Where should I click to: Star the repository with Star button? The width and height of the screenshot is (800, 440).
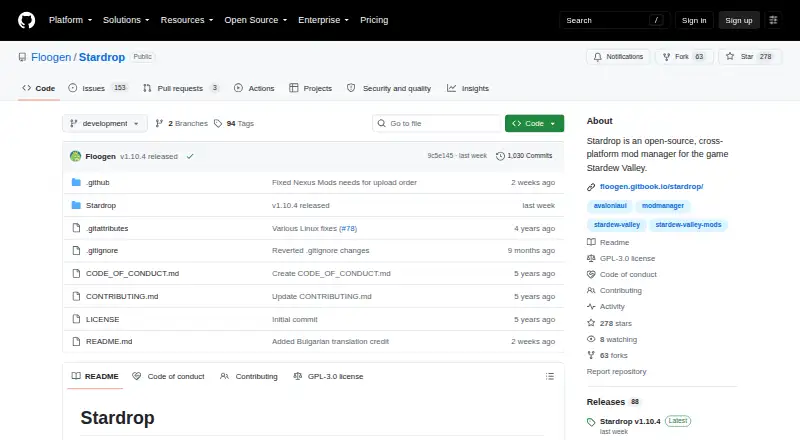point(750,57)
